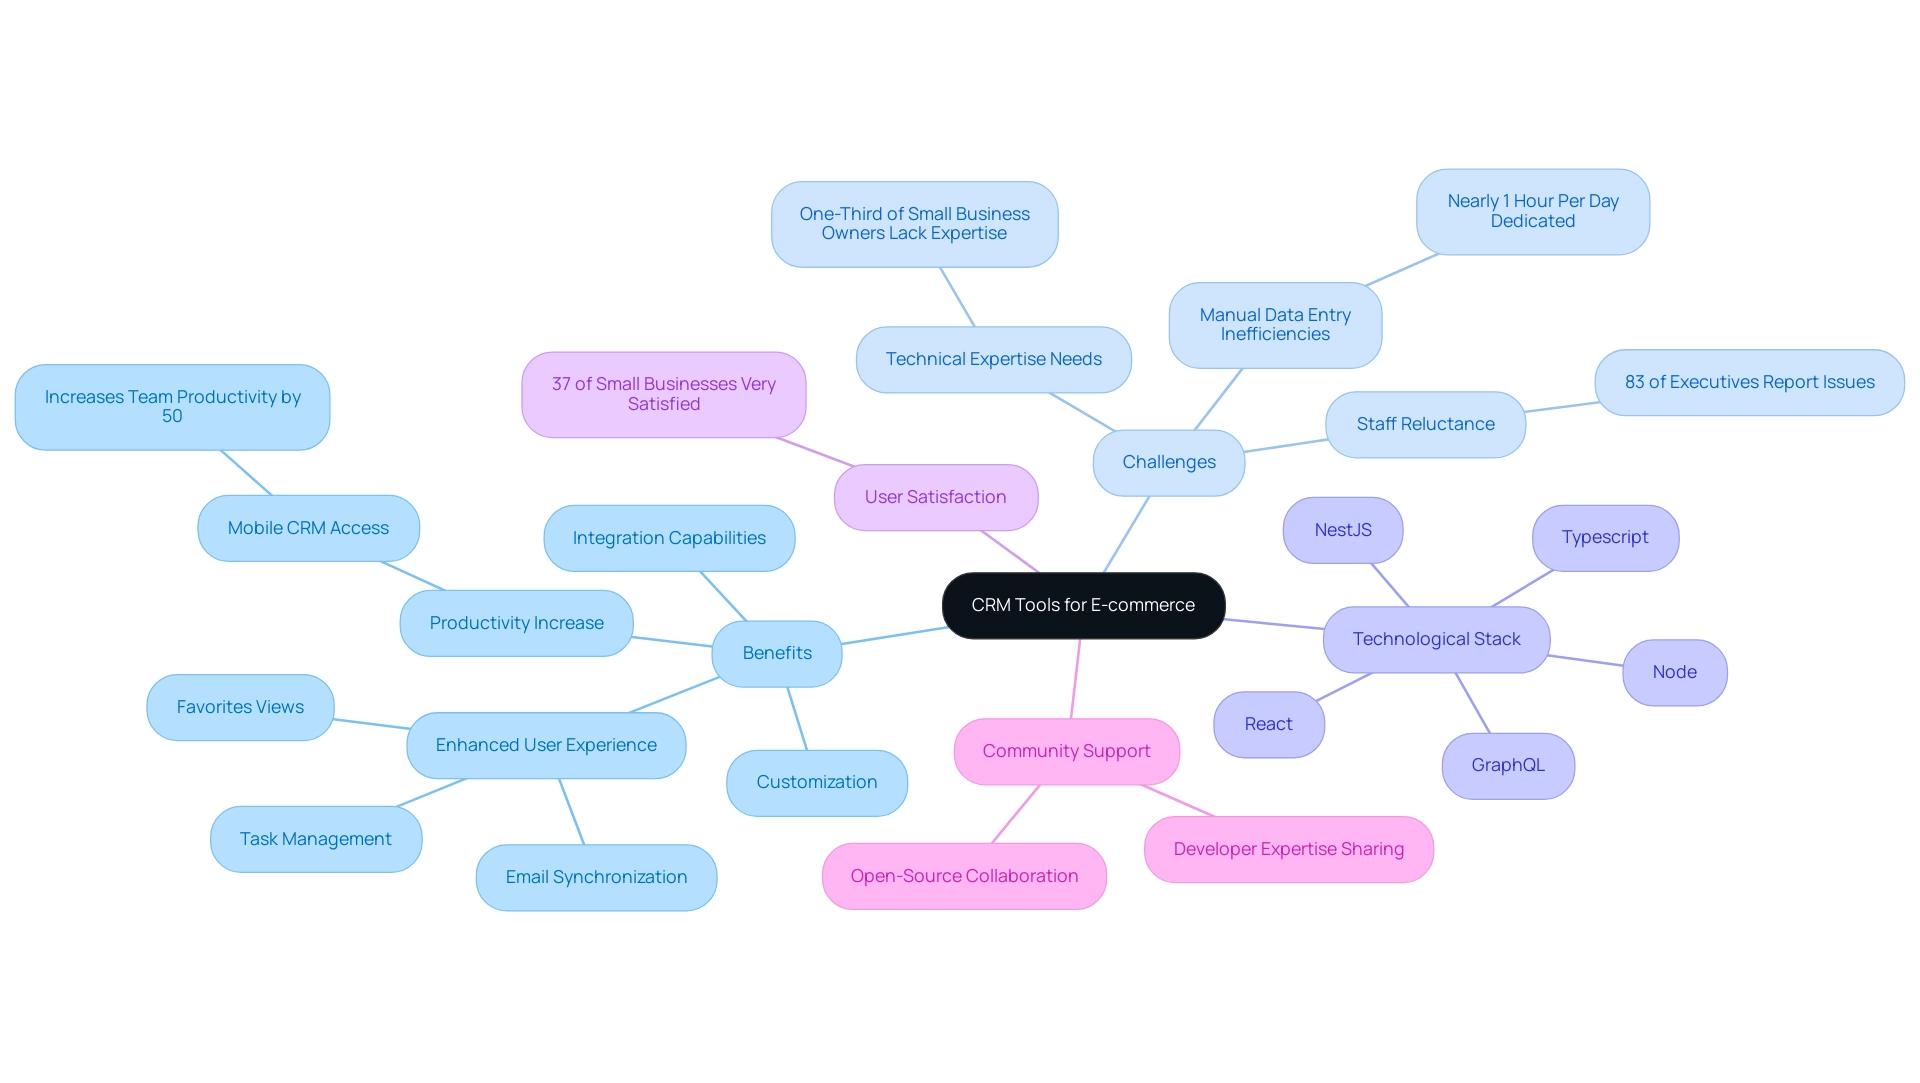Click the Challenges branch node
This screenshot has width=1920, height=1083.
click(x=1166, y=460)
